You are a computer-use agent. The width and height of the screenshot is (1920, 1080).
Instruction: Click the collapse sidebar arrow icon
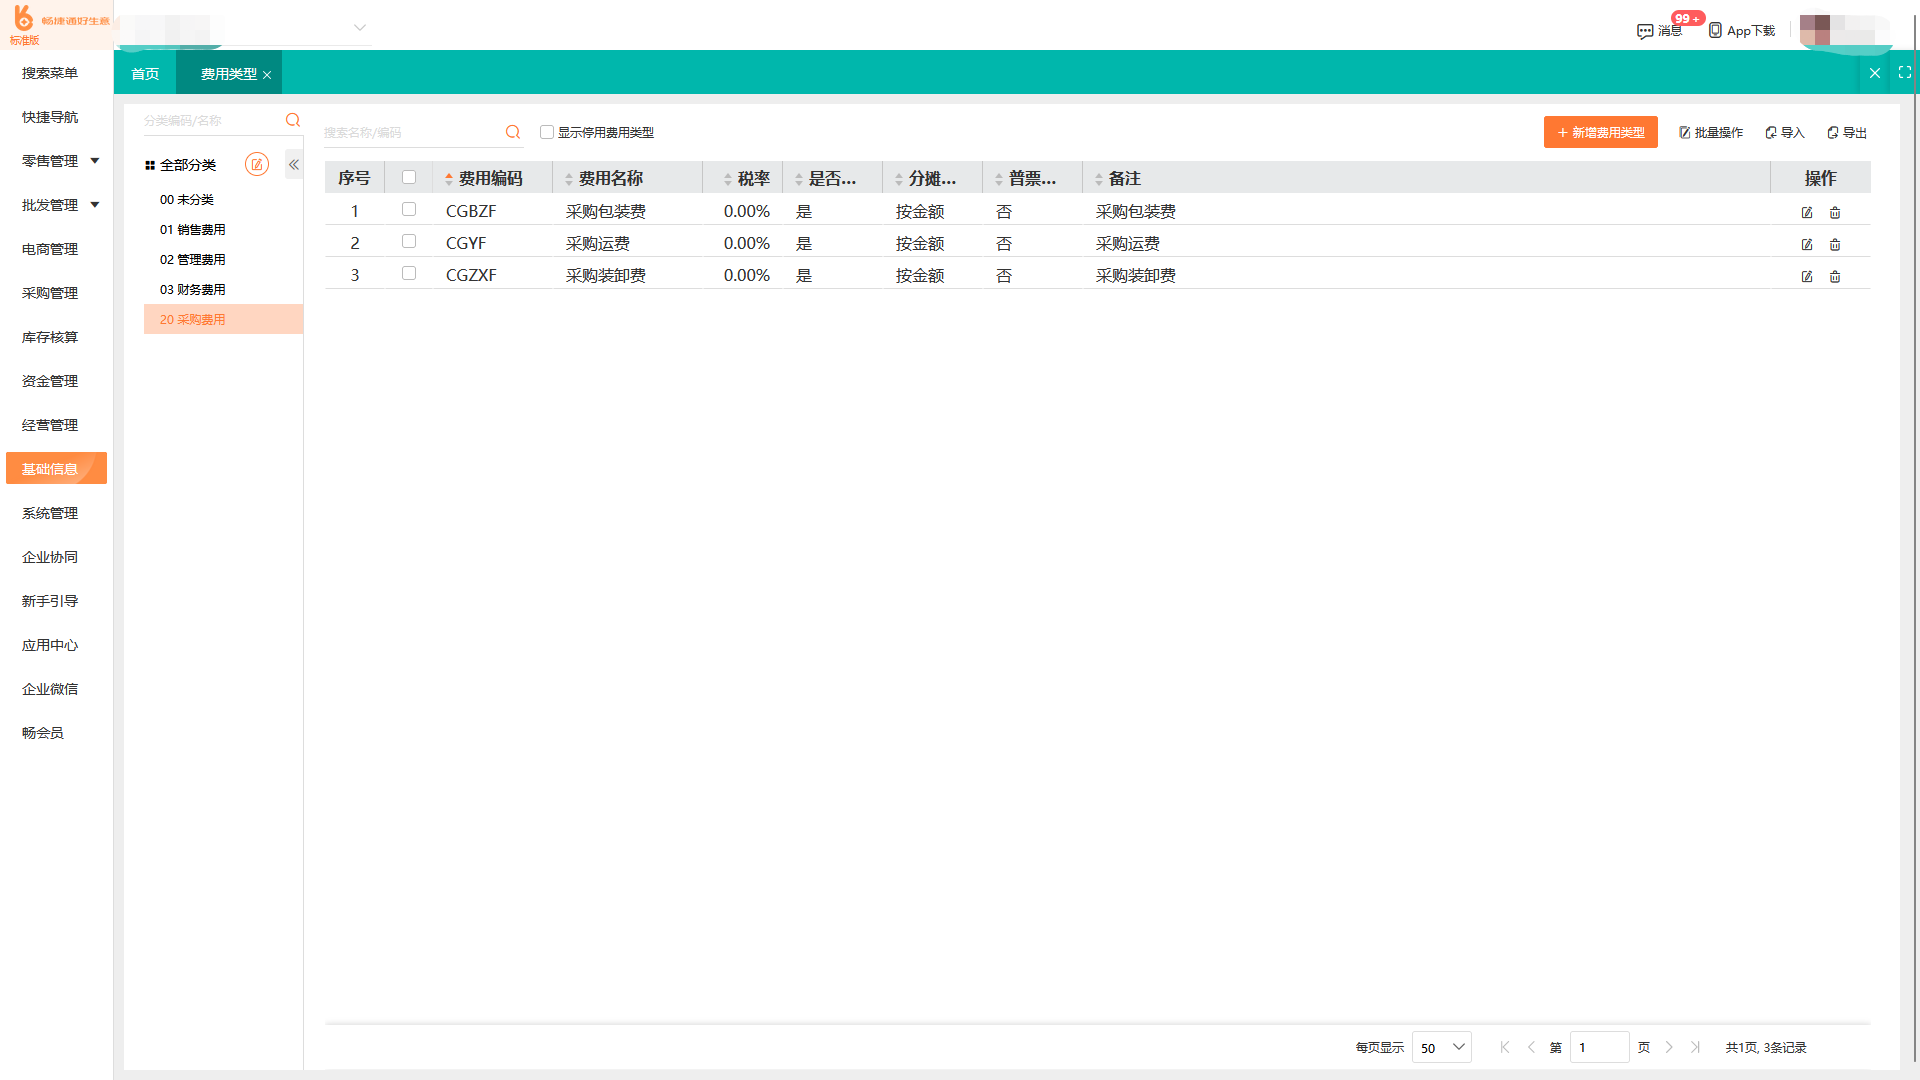295,164
